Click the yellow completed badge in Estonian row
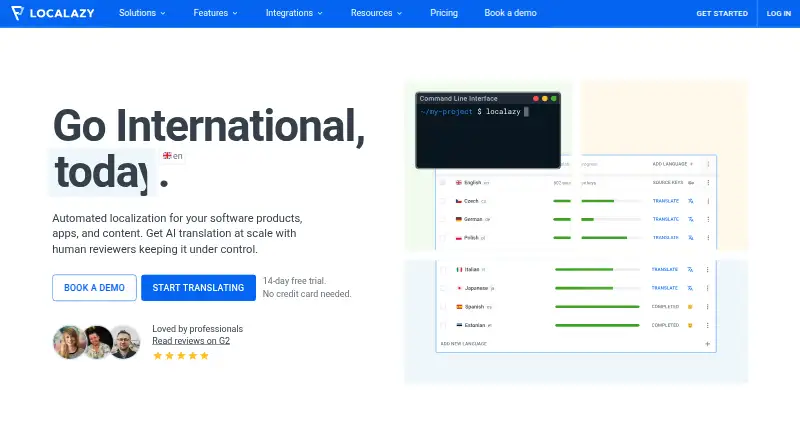 click(x=690, y=325)
